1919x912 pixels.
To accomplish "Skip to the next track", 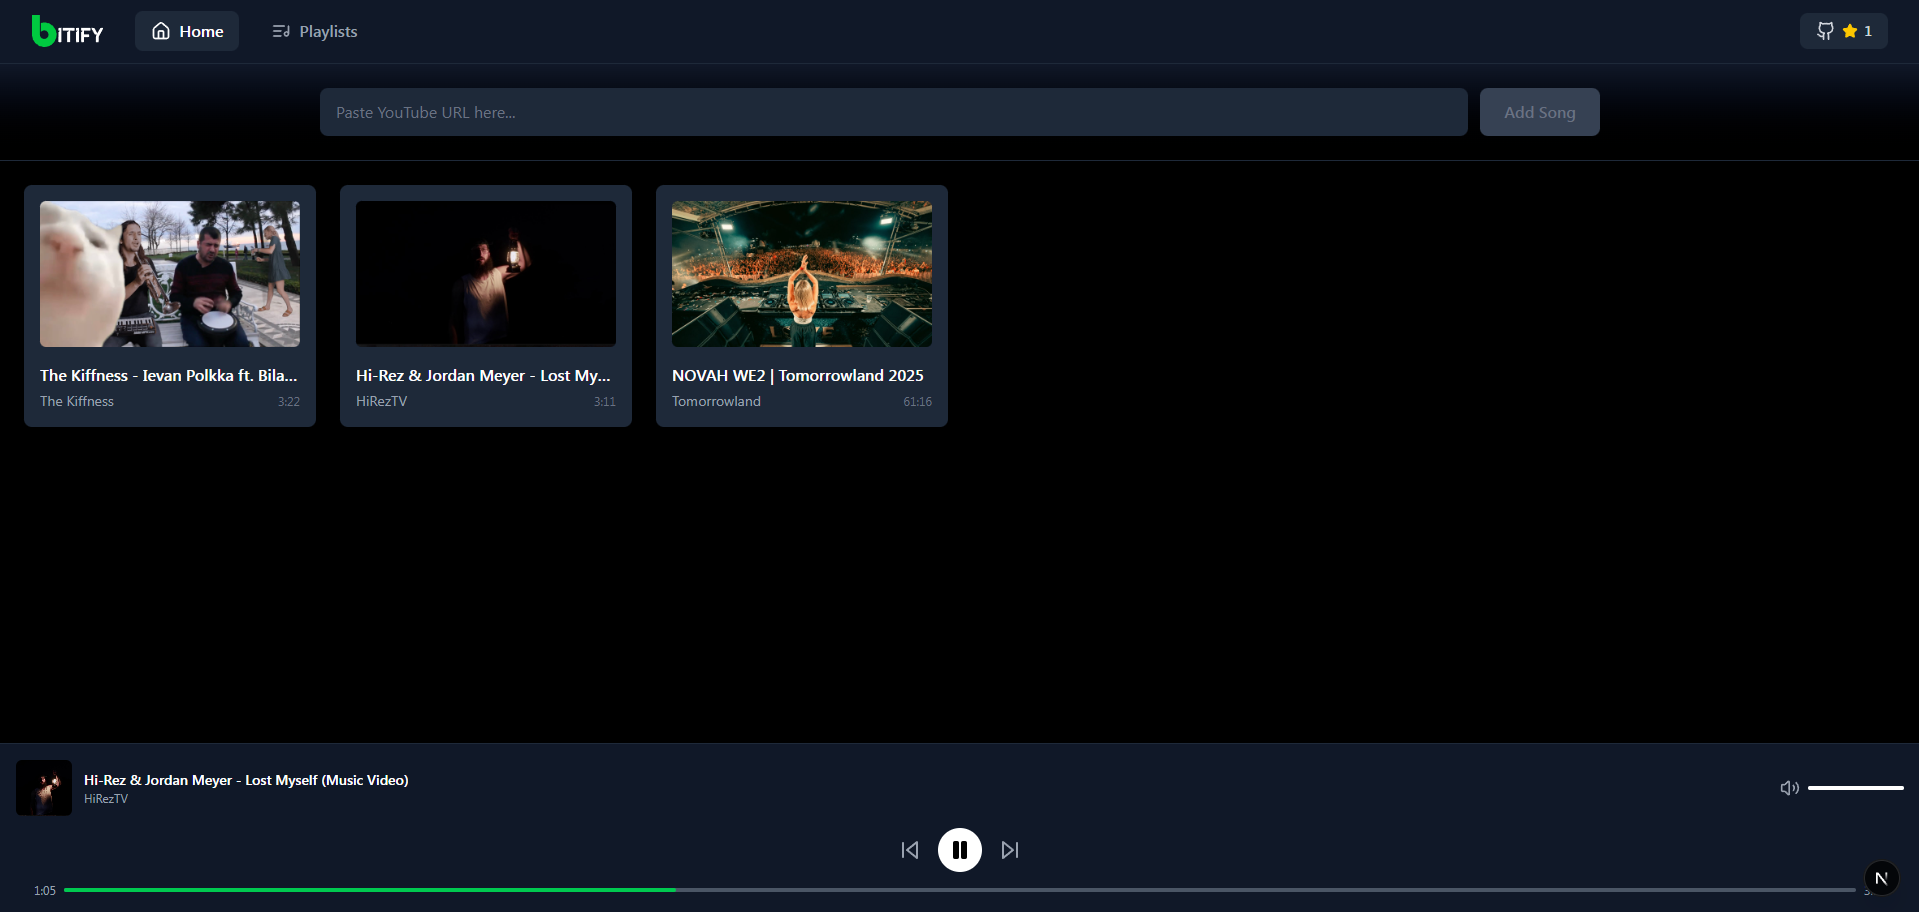I will (x=1009, y=849).
